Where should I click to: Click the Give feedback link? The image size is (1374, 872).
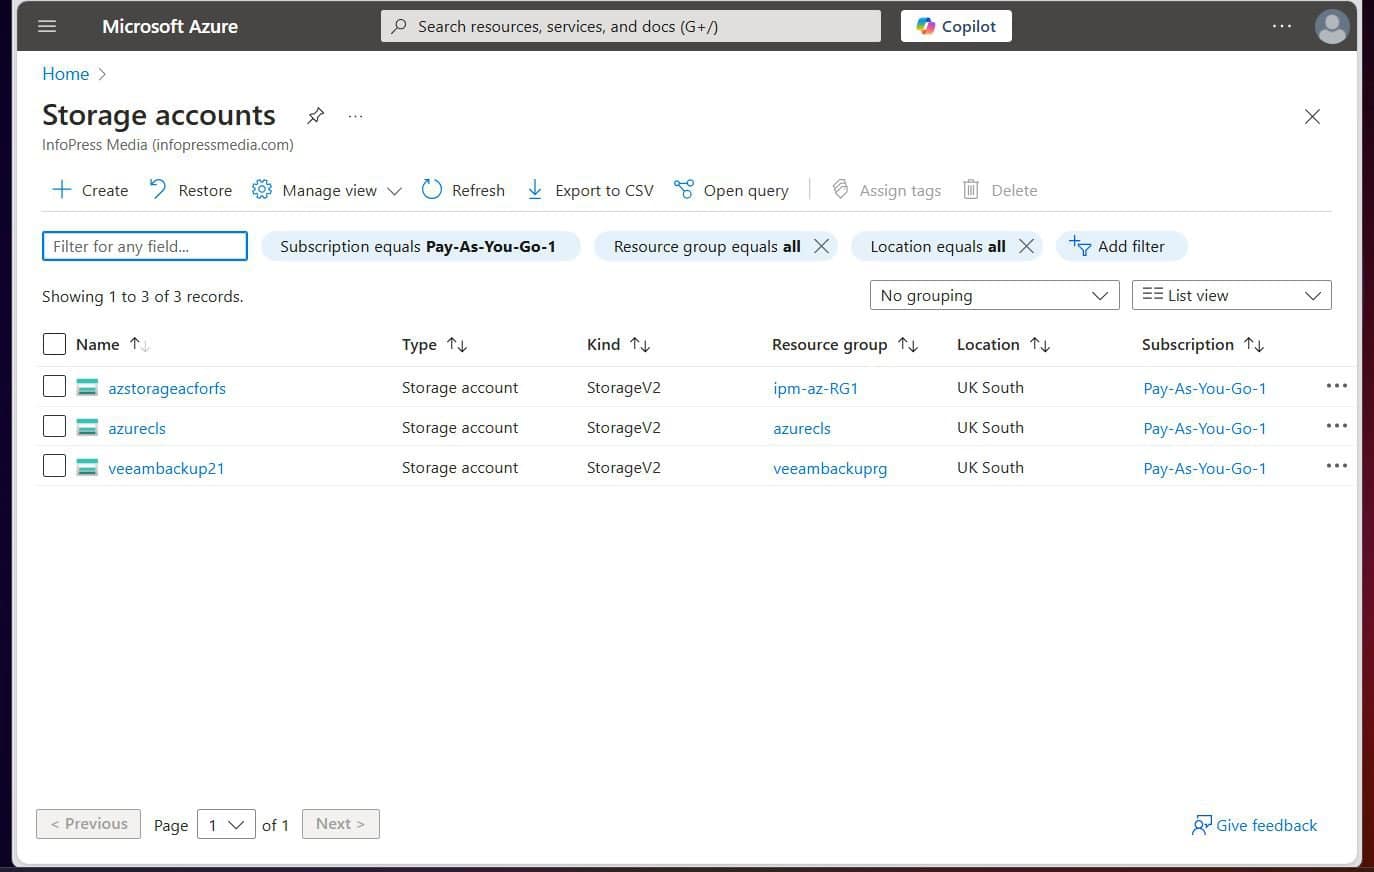[x=1255, y=825]
